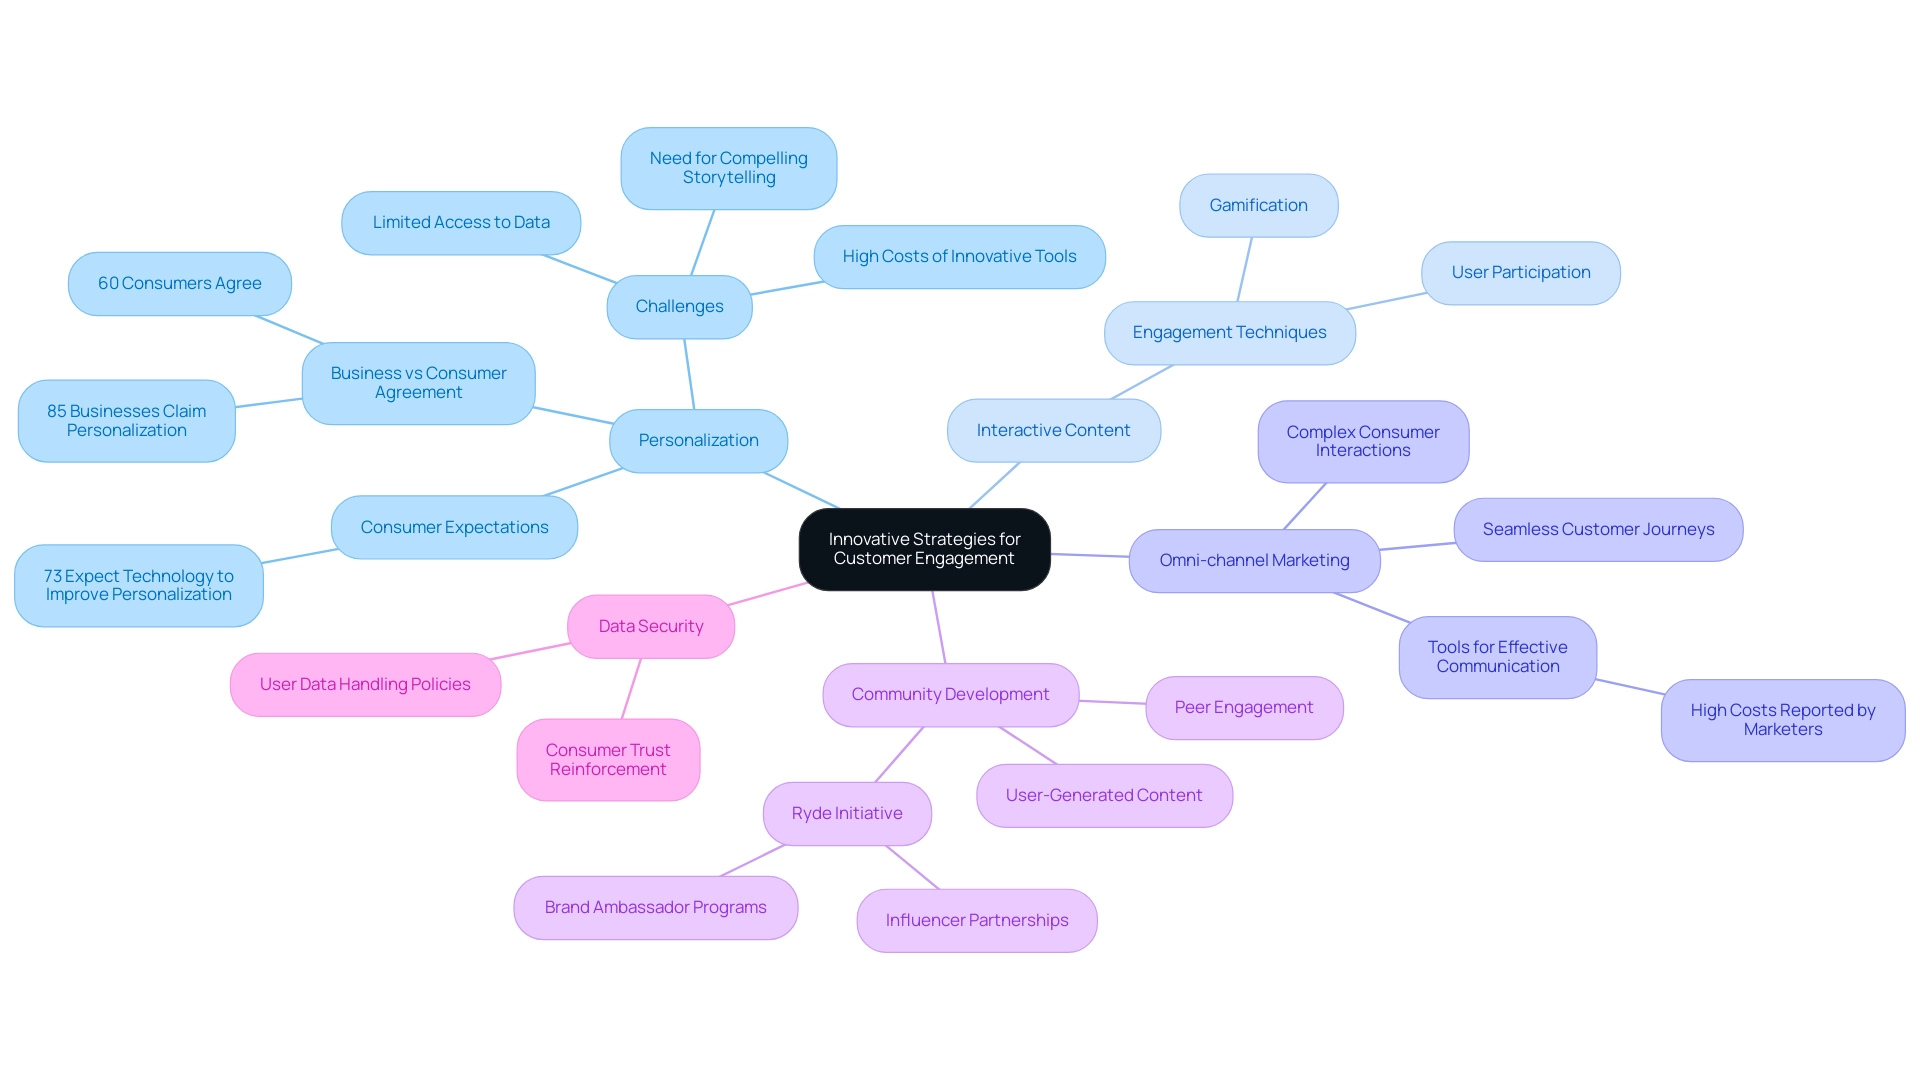Click the Data Security node icon
1920x1083 pixels.
(646, 625)
